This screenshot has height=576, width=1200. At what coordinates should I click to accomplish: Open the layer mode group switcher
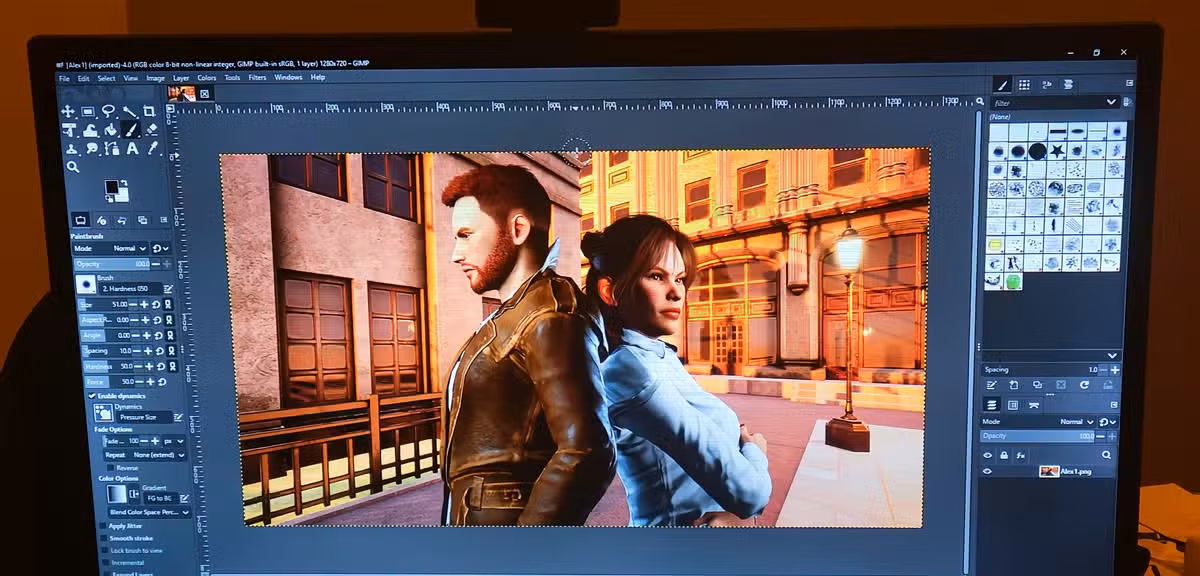(1107, 422)
